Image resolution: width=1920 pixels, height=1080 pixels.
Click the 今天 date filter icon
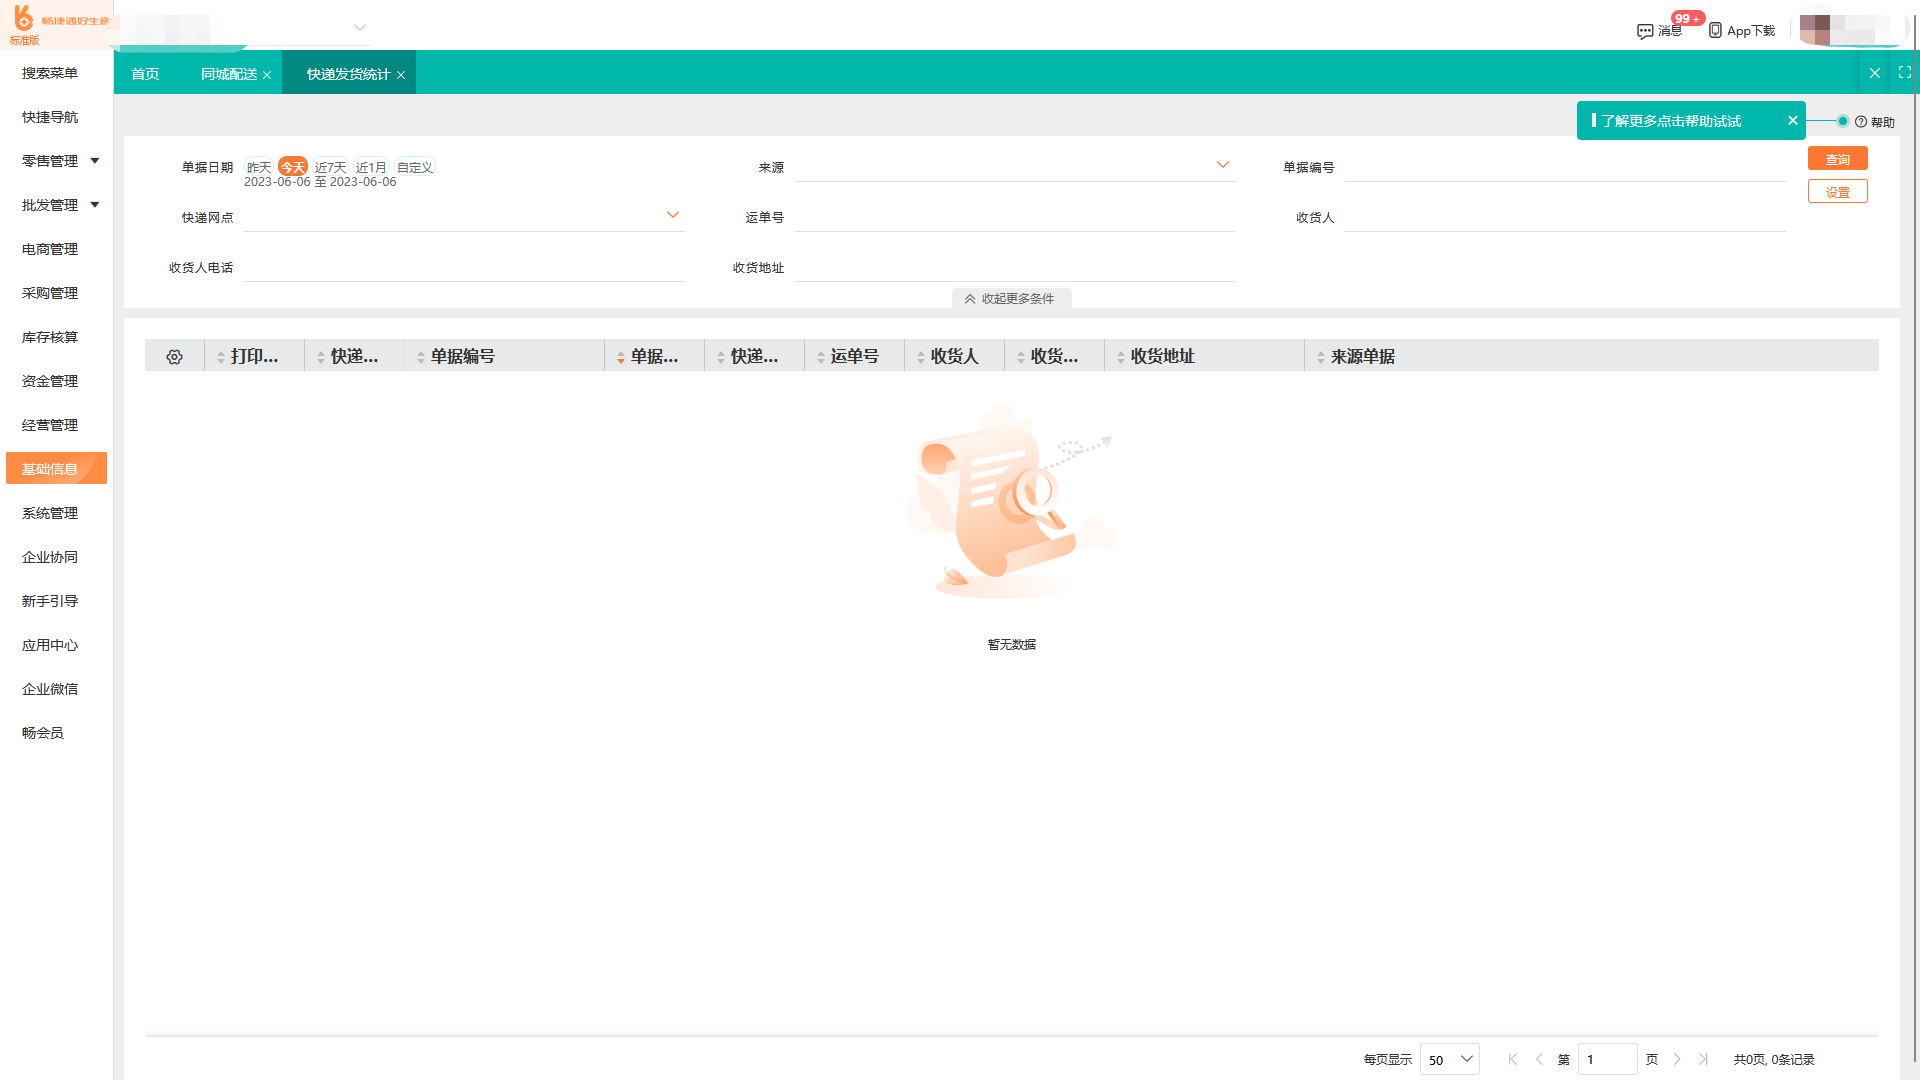coord(291,167)
